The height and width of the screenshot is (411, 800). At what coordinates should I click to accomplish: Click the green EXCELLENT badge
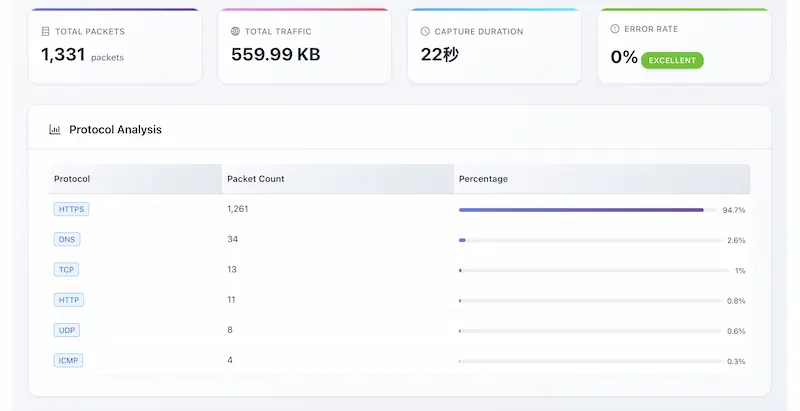click(x=672, y=60)
